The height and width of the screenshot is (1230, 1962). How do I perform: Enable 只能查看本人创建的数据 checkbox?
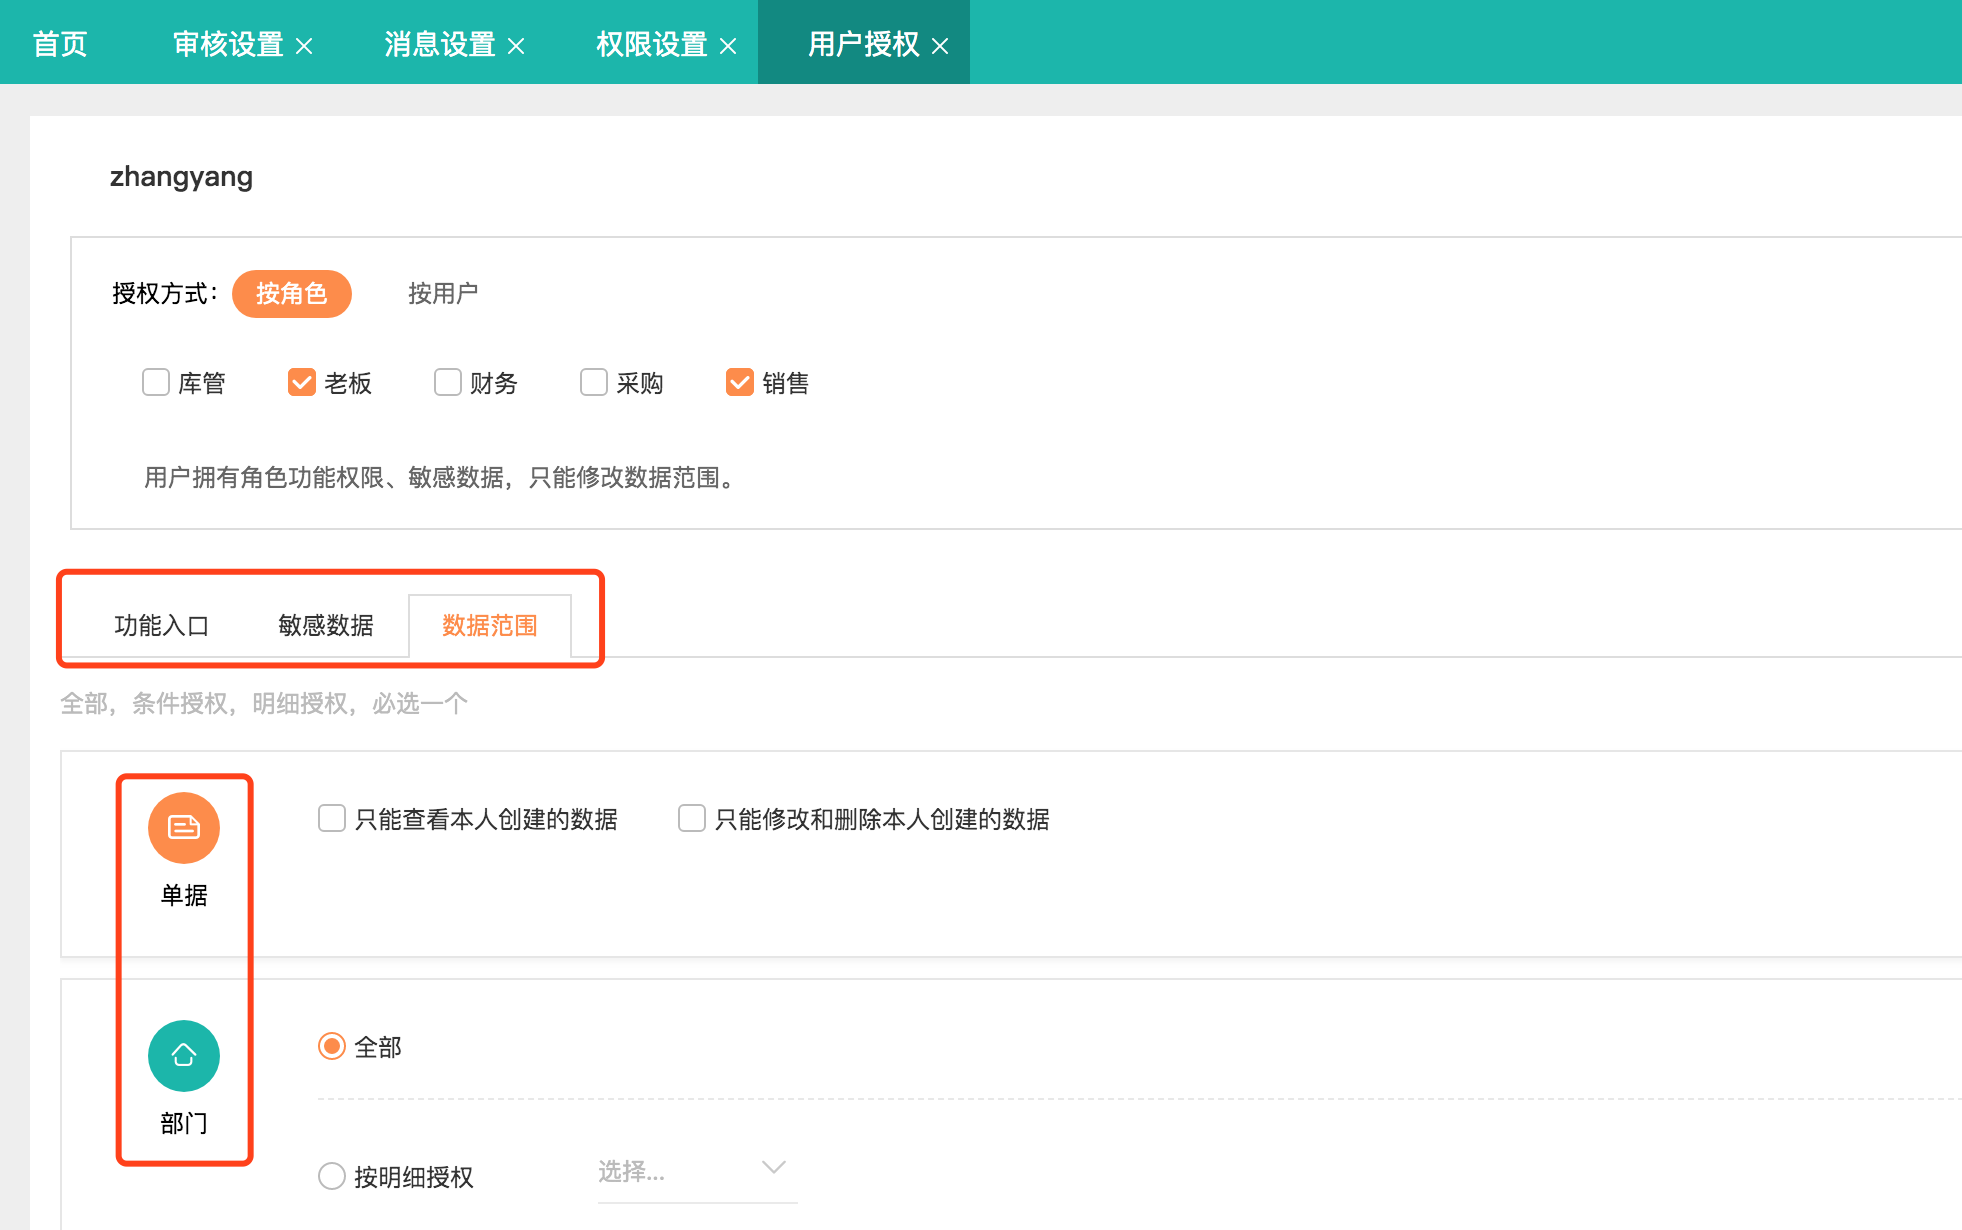331,816
